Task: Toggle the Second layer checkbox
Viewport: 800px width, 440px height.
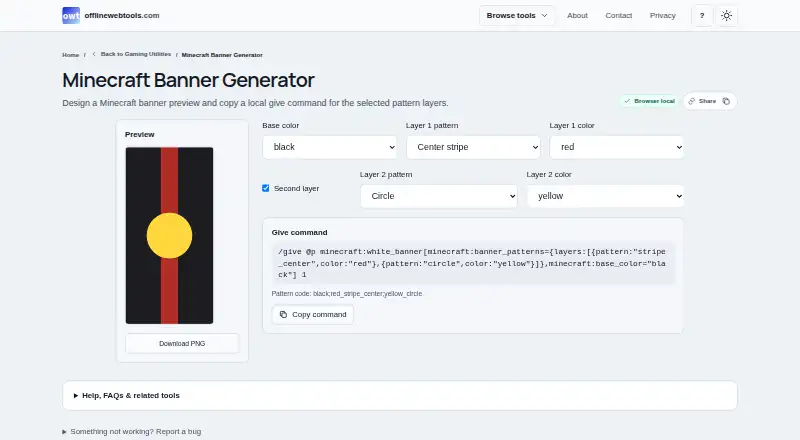Action: pyautogui.click(x=265, y=188)
